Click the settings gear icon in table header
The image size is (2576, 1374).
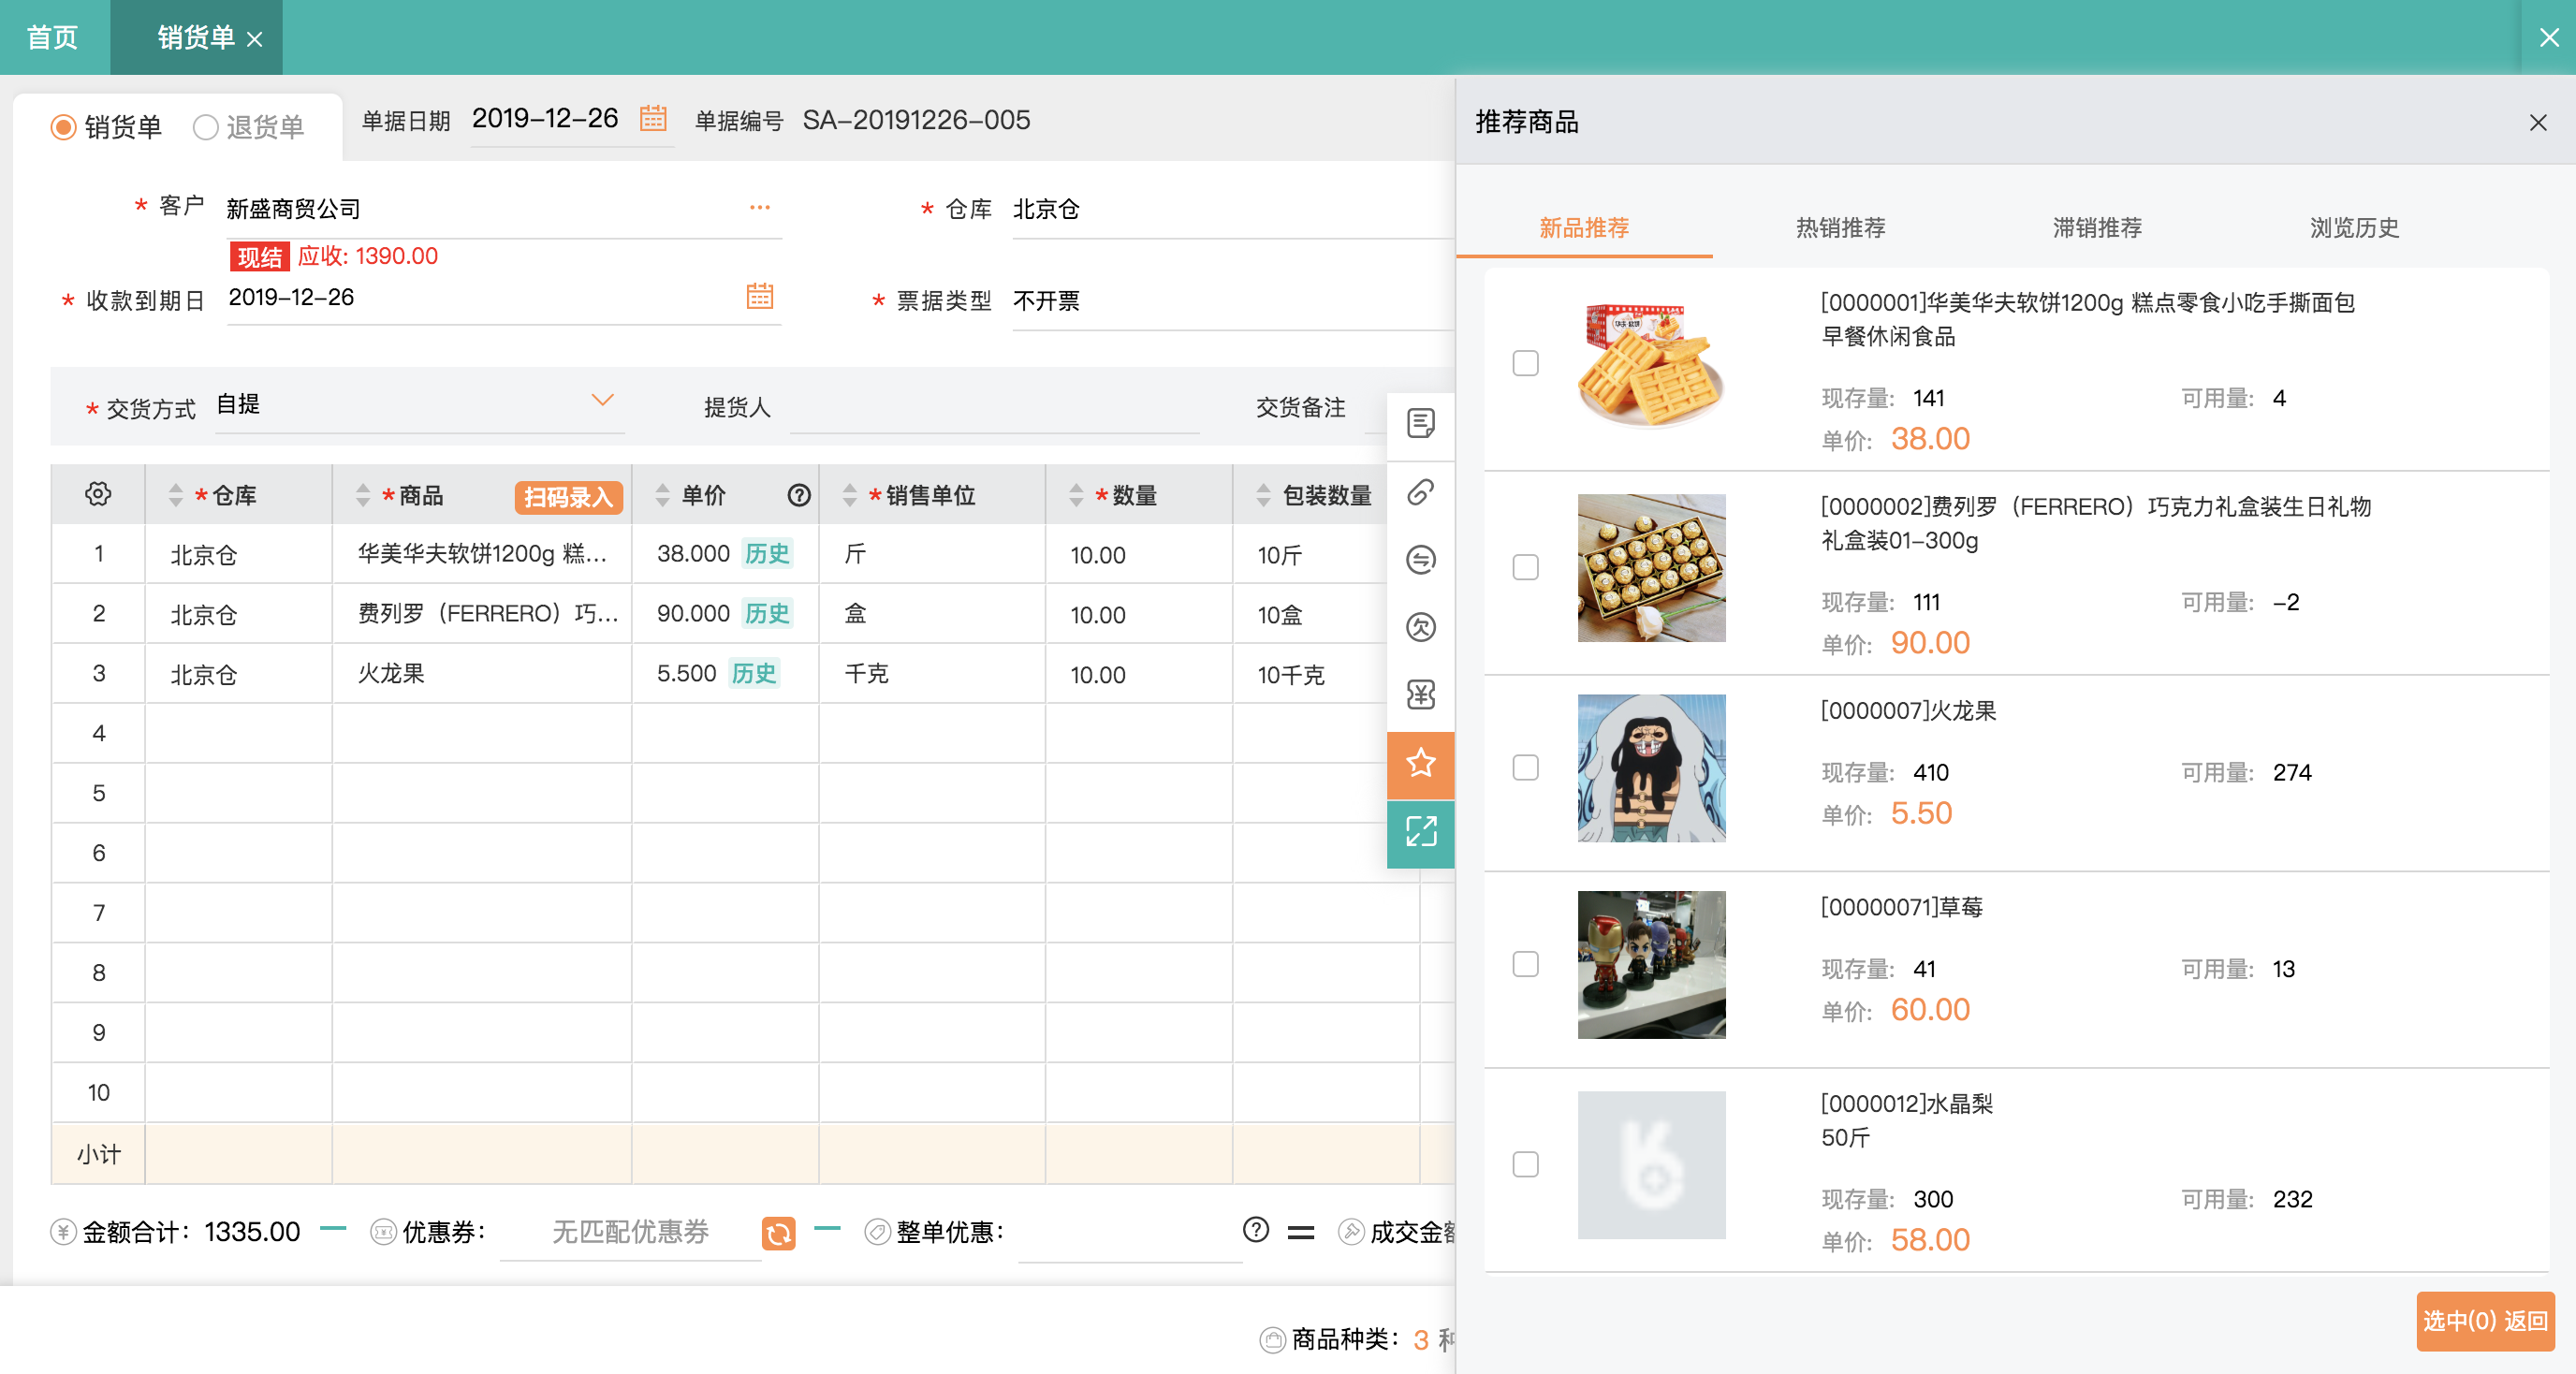[97, 494]
